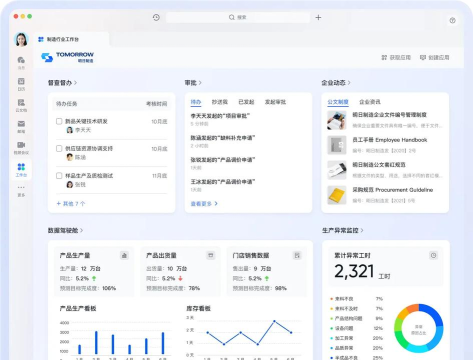Select the 已发起 approval tab
This screenshot has width=473, height=360.
click(246, 102)
